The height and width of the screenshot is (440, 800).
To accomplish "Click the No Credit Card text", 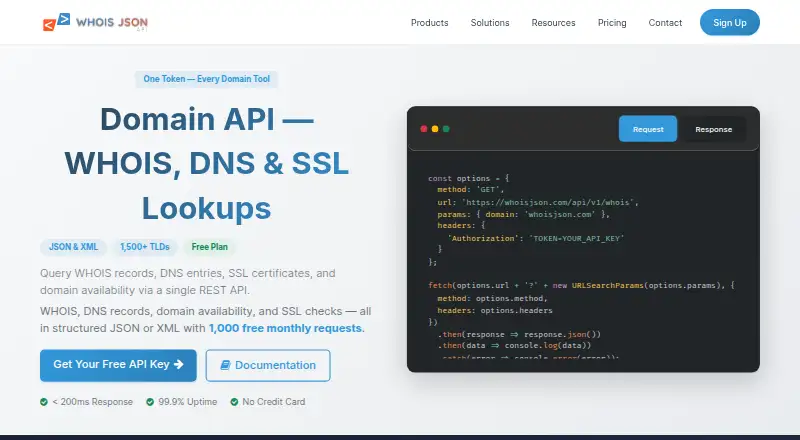I will coord(273,402).
